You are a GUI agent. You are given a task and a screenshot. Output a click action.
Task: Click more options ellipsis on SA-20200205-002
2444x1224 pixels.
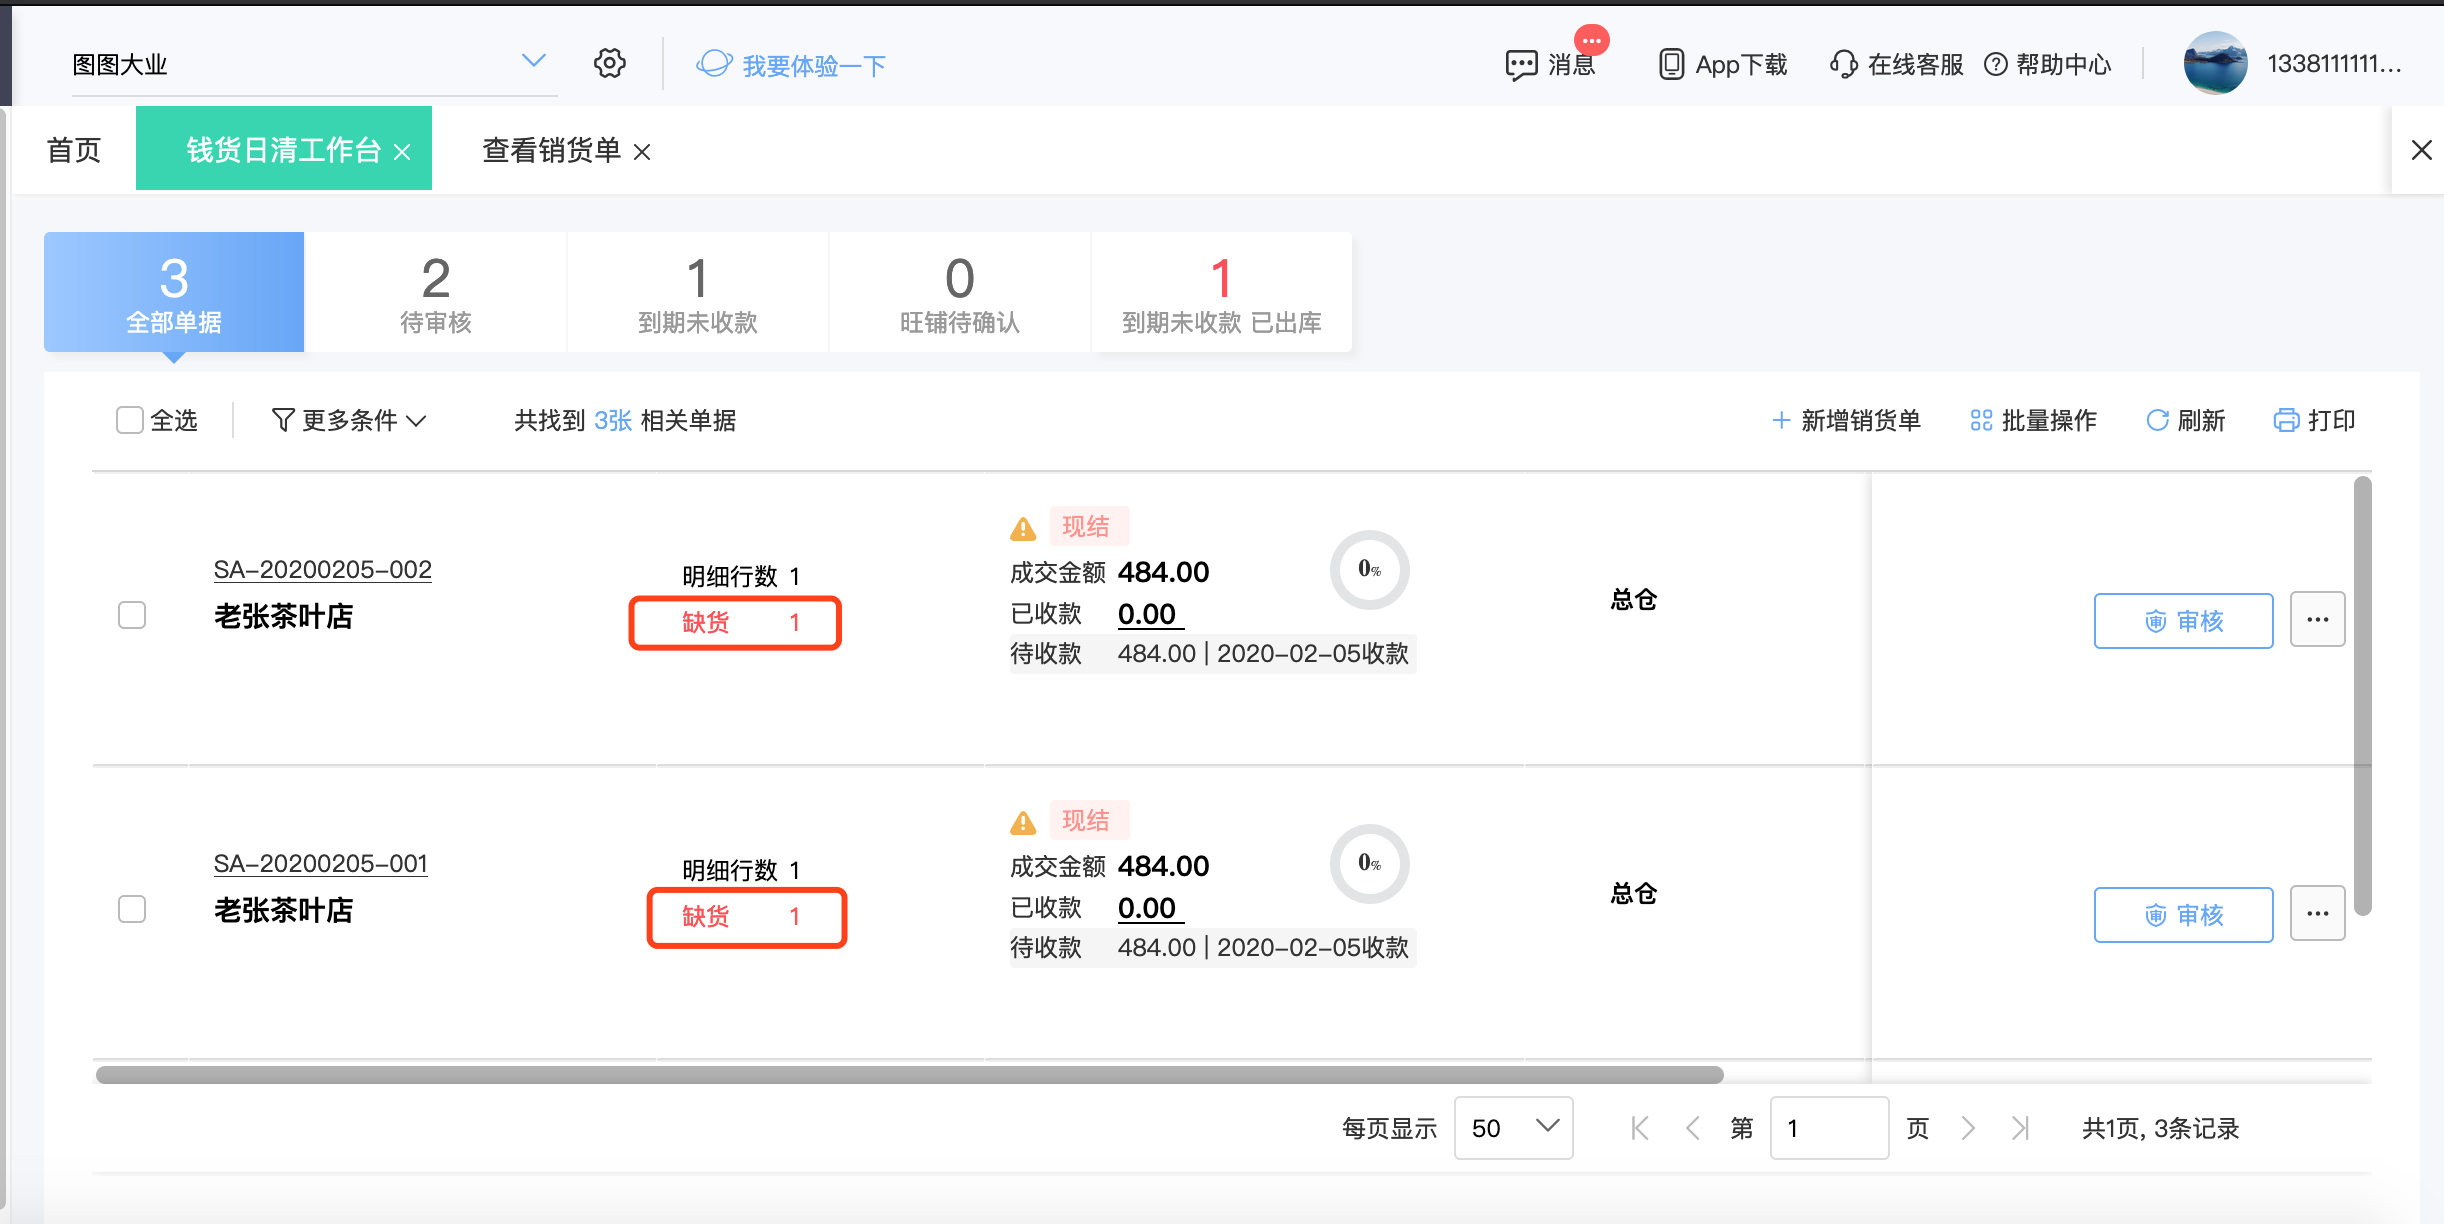coord(2316,620)
